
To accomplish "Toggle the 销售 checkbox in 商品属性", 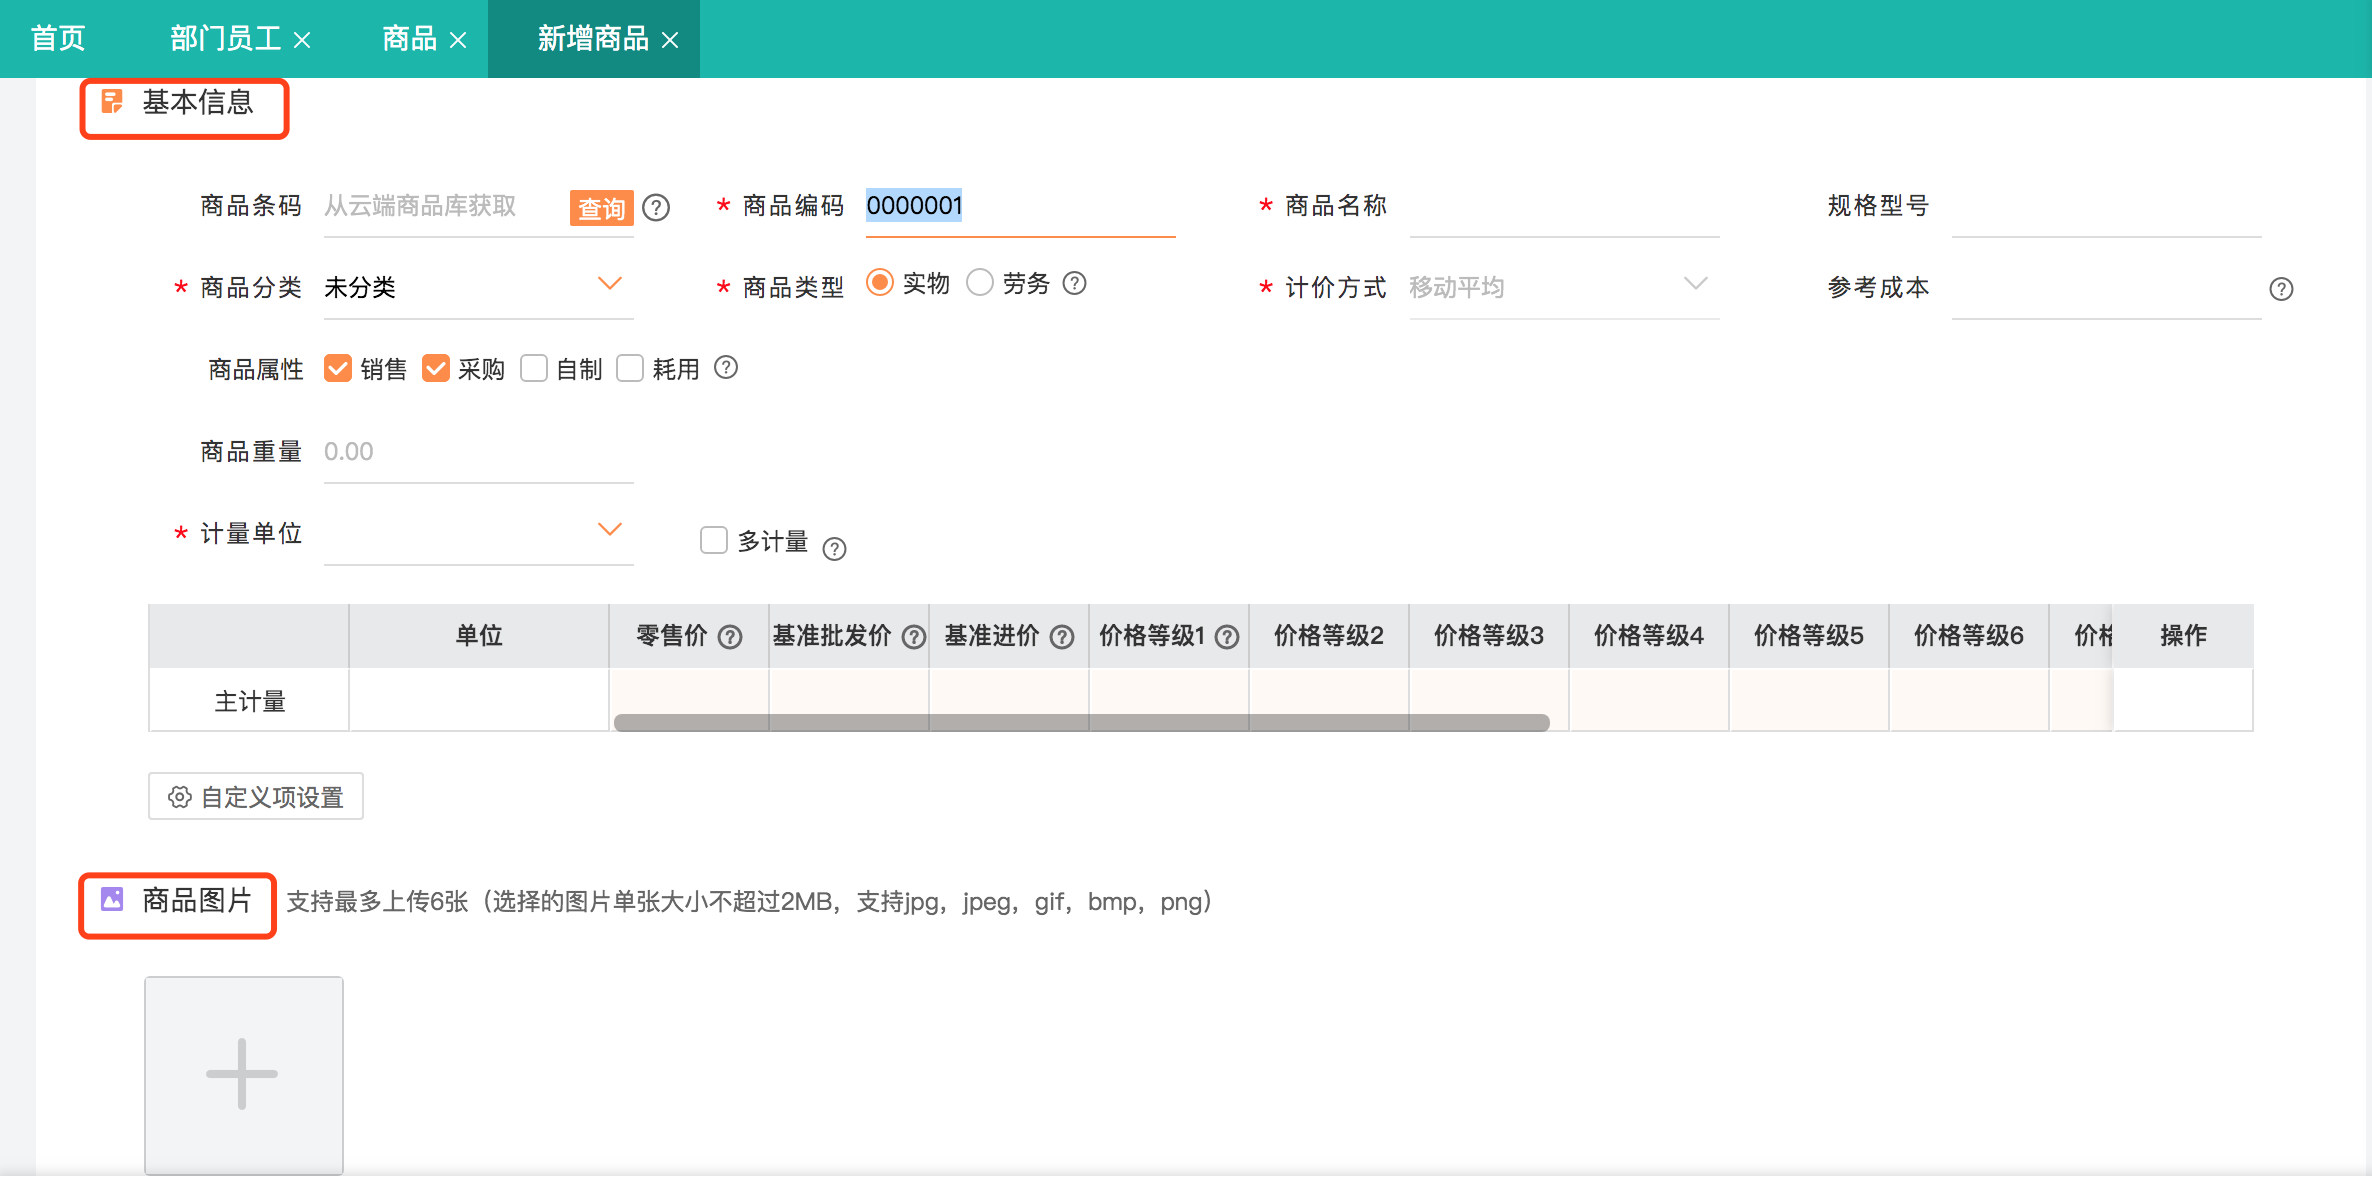I will click(x=339, y=367).
